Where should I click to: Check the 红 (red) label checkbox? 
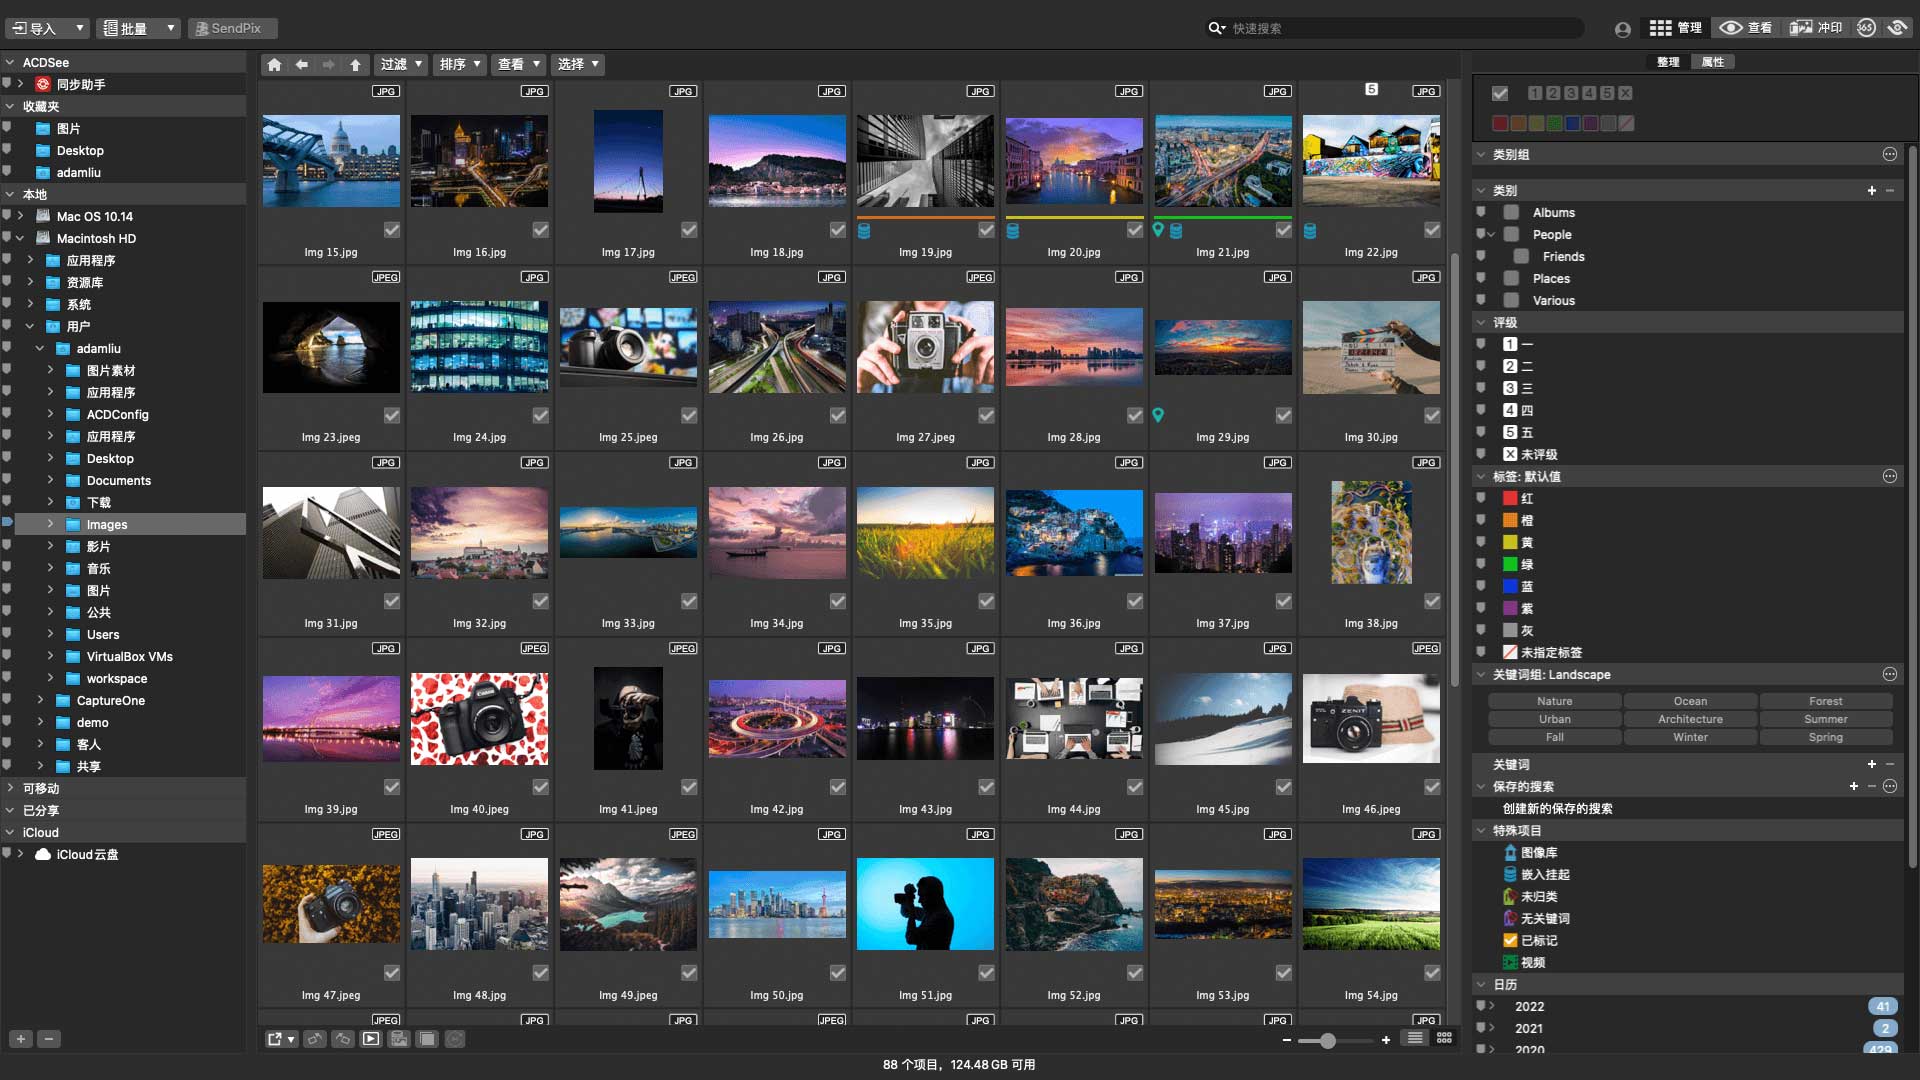pyautogui.click(x=1513, y=498)
